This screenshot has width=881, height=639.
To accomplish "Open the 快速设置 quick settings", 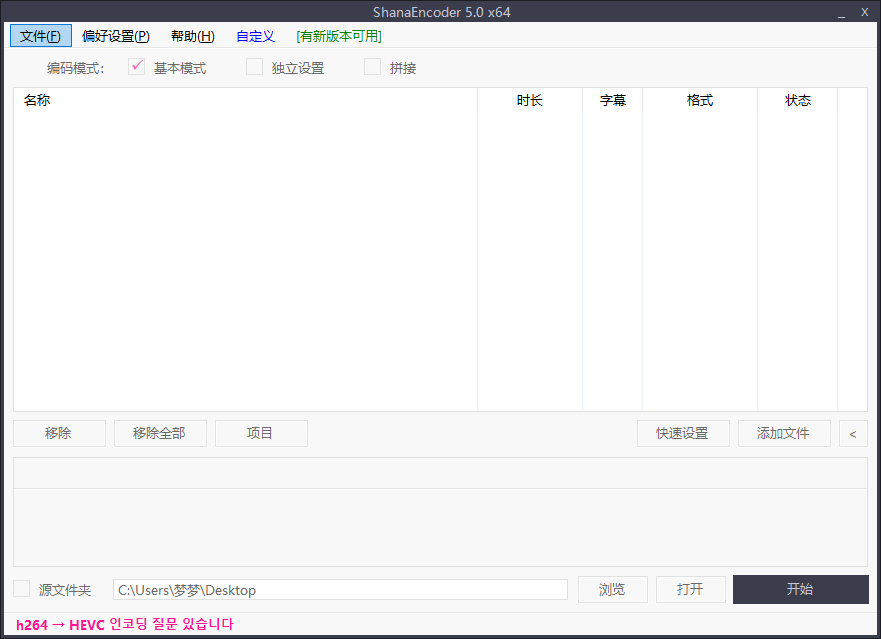I will [683, 432].
